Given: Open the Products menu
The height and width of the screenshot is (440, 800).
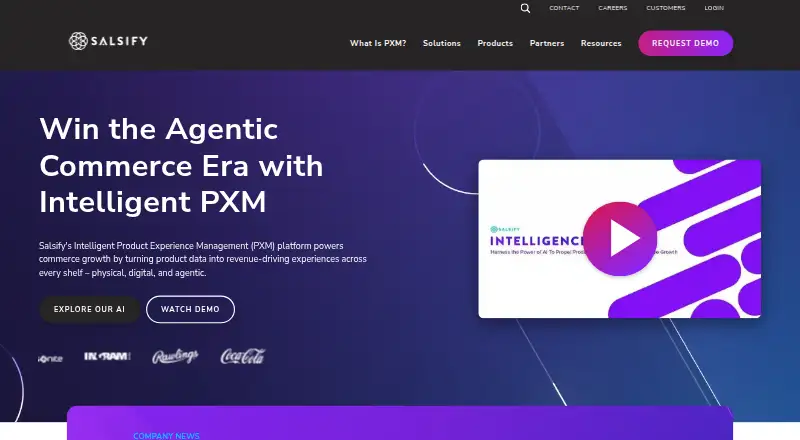Looking at the screenshot, I should coord(495,43).
